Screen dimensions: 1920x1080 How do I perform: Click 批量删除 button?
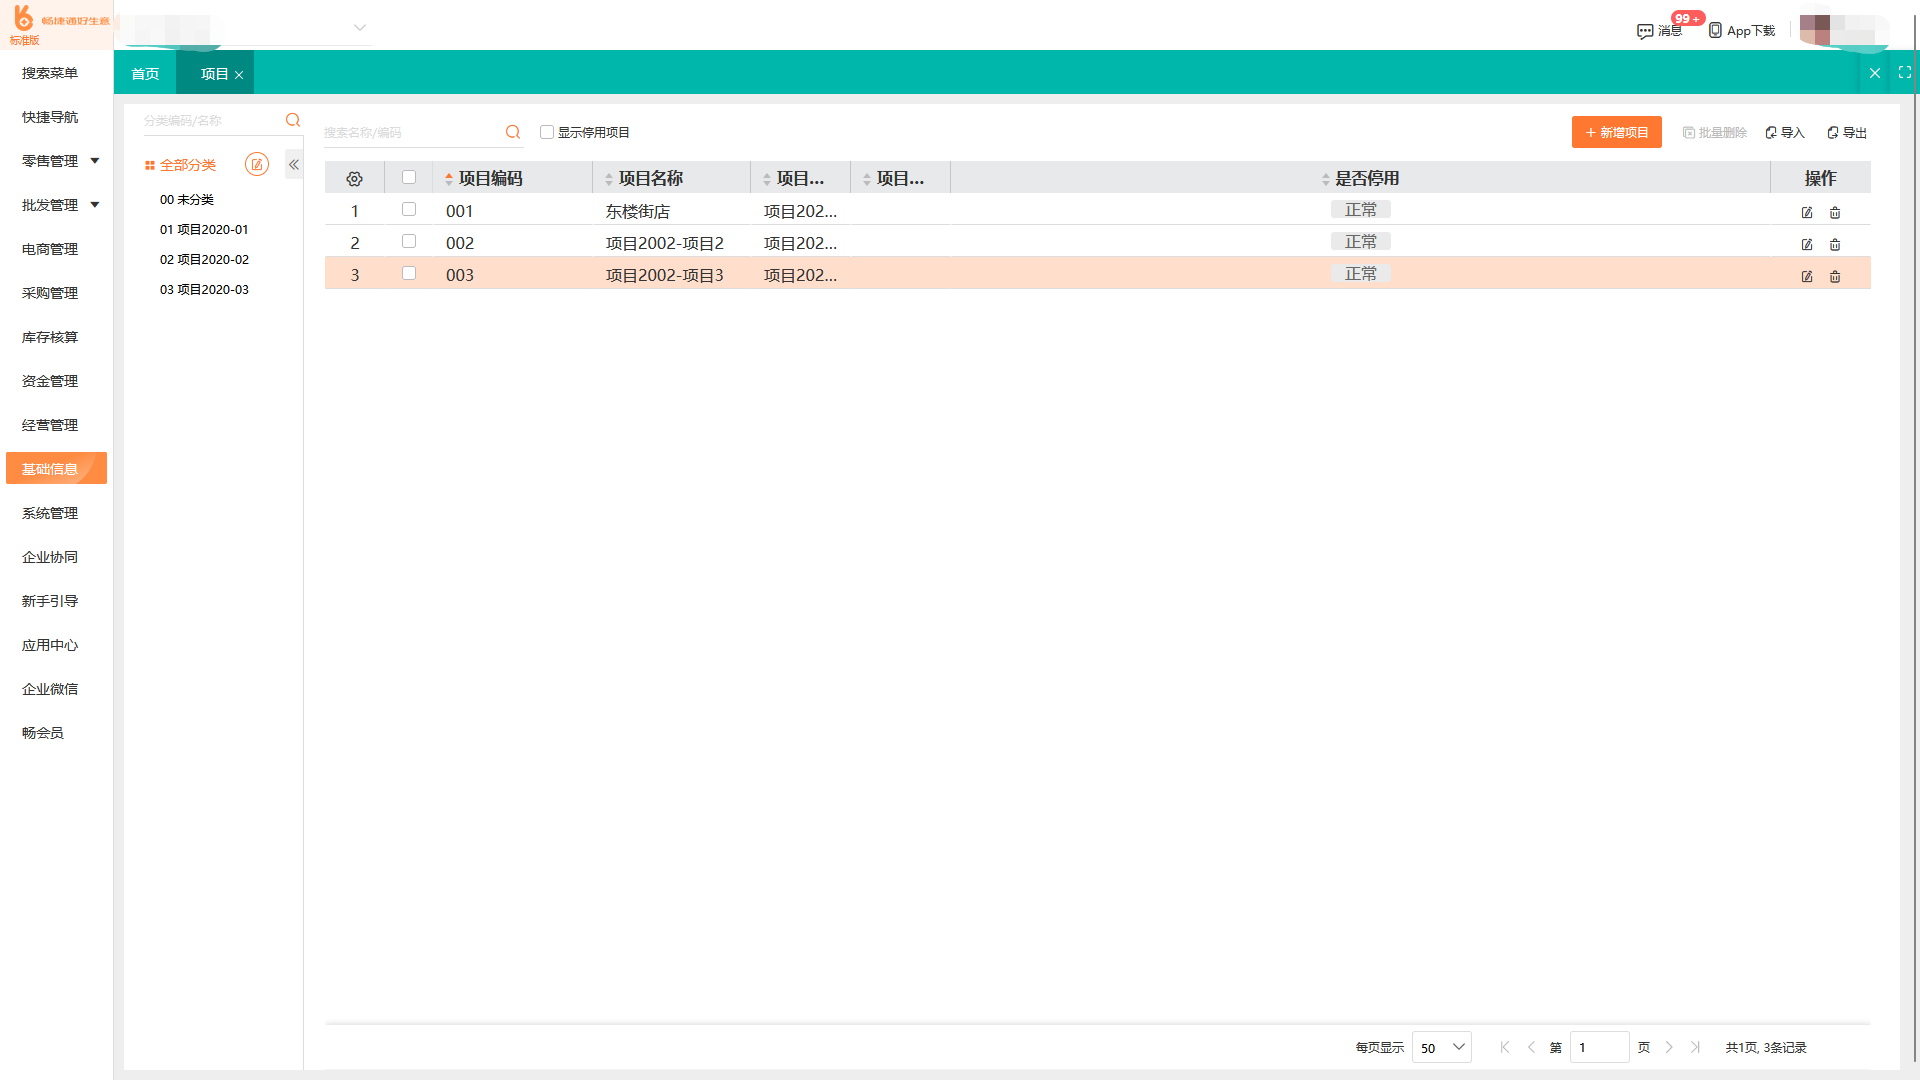tap(1714, 132)
